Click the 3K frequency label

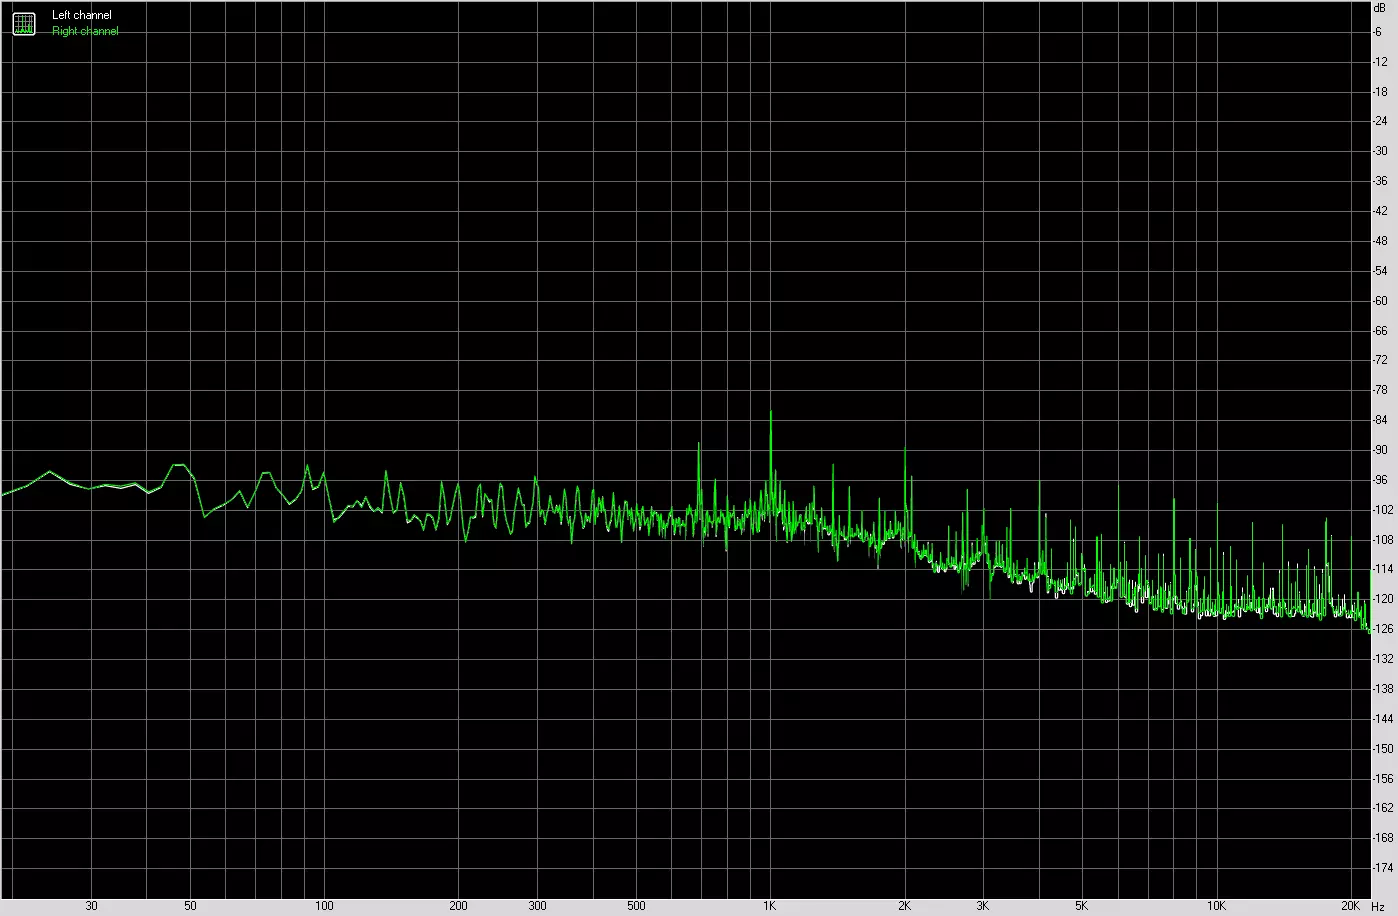(x=983, y=906)
